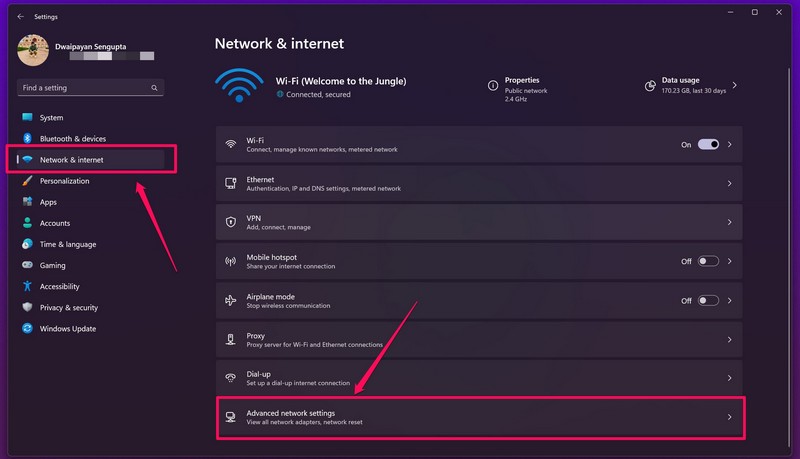
Task: Click the Windows Update sidebar icon
Action: (28, 328)
